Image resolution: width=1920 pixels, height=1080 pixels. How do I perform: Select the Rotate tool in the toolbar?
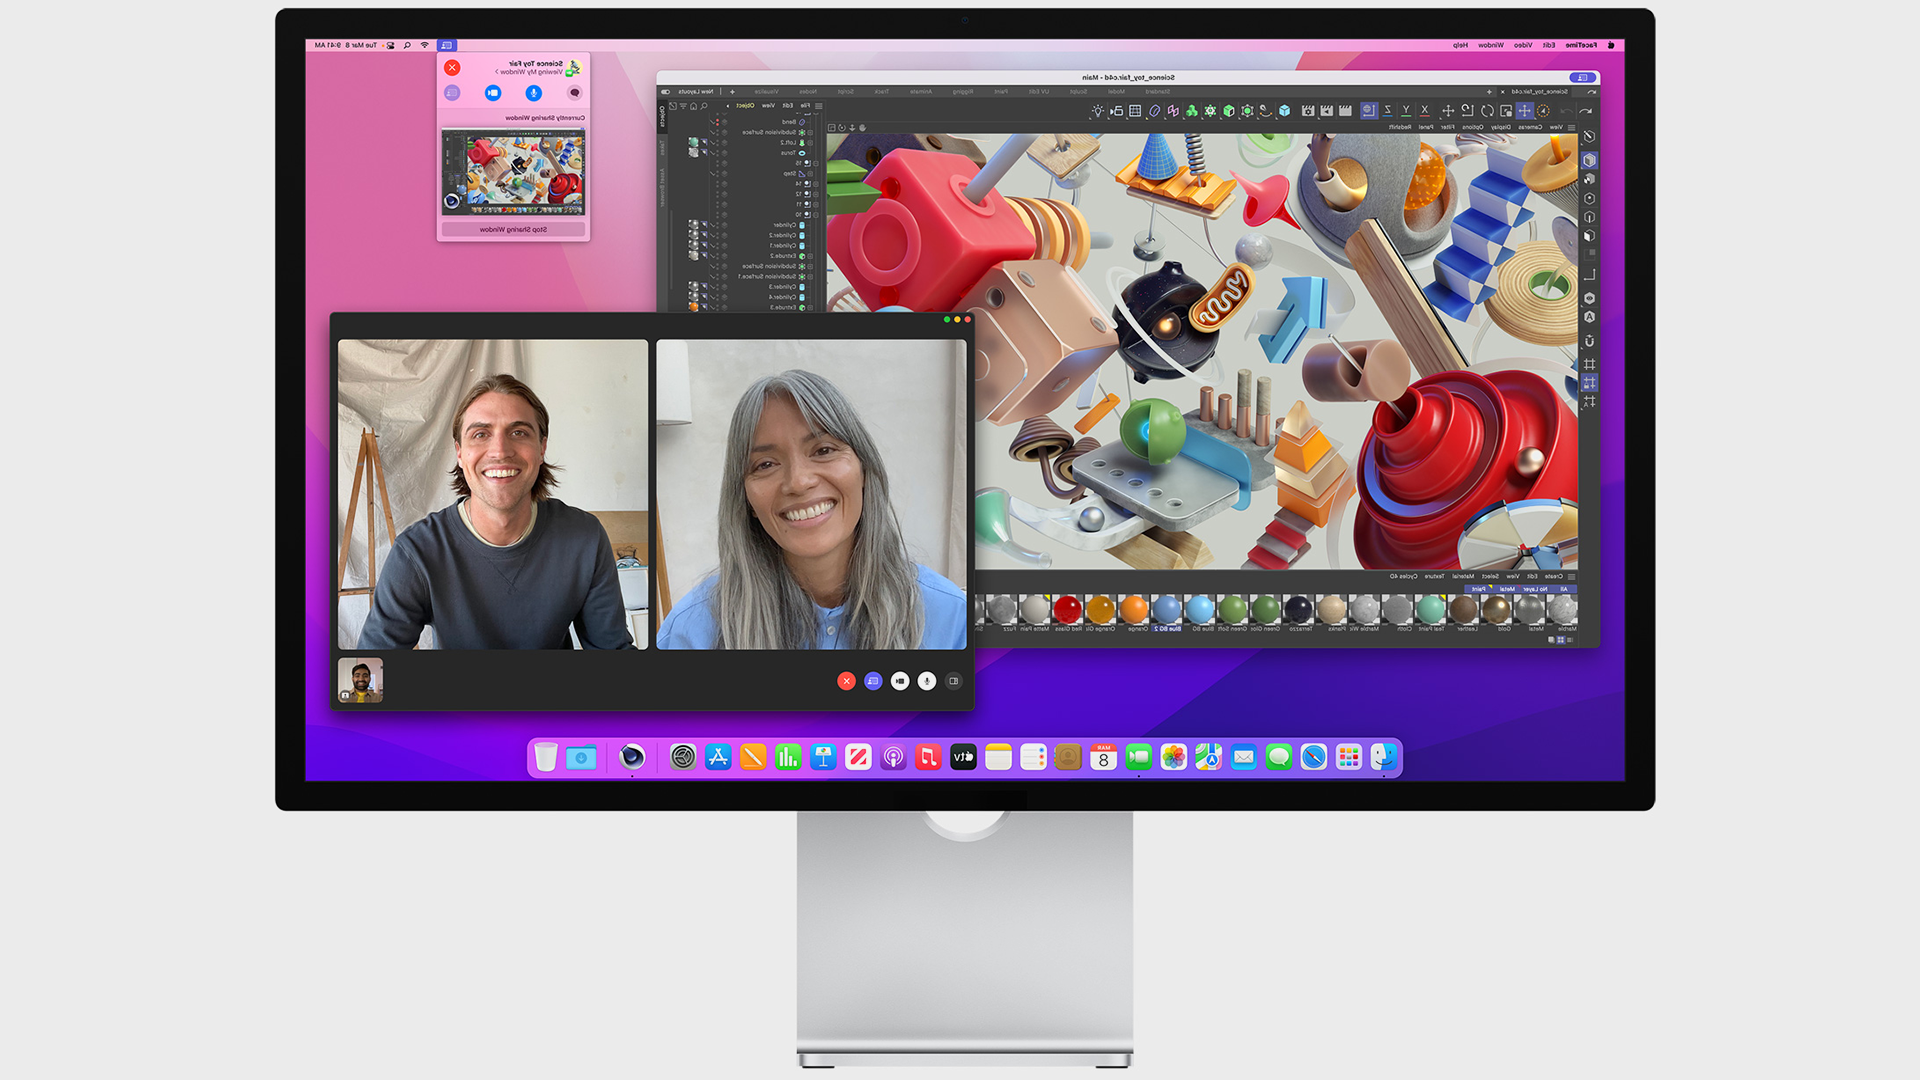[1486, 111]
